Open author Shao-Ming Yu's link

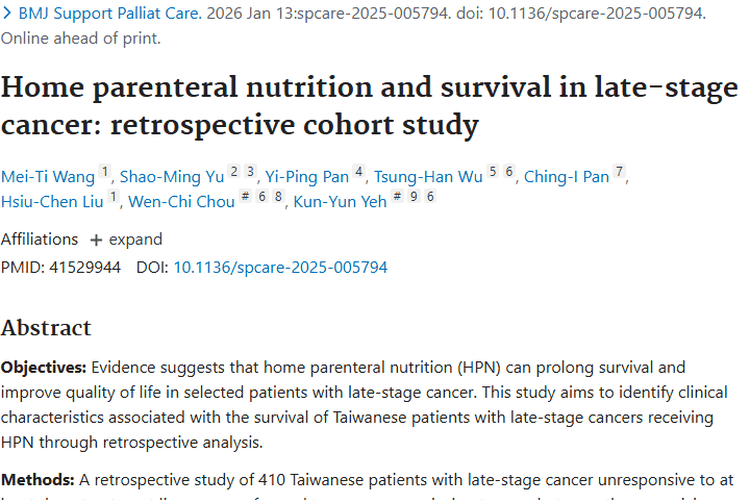[x=172, y=177]
